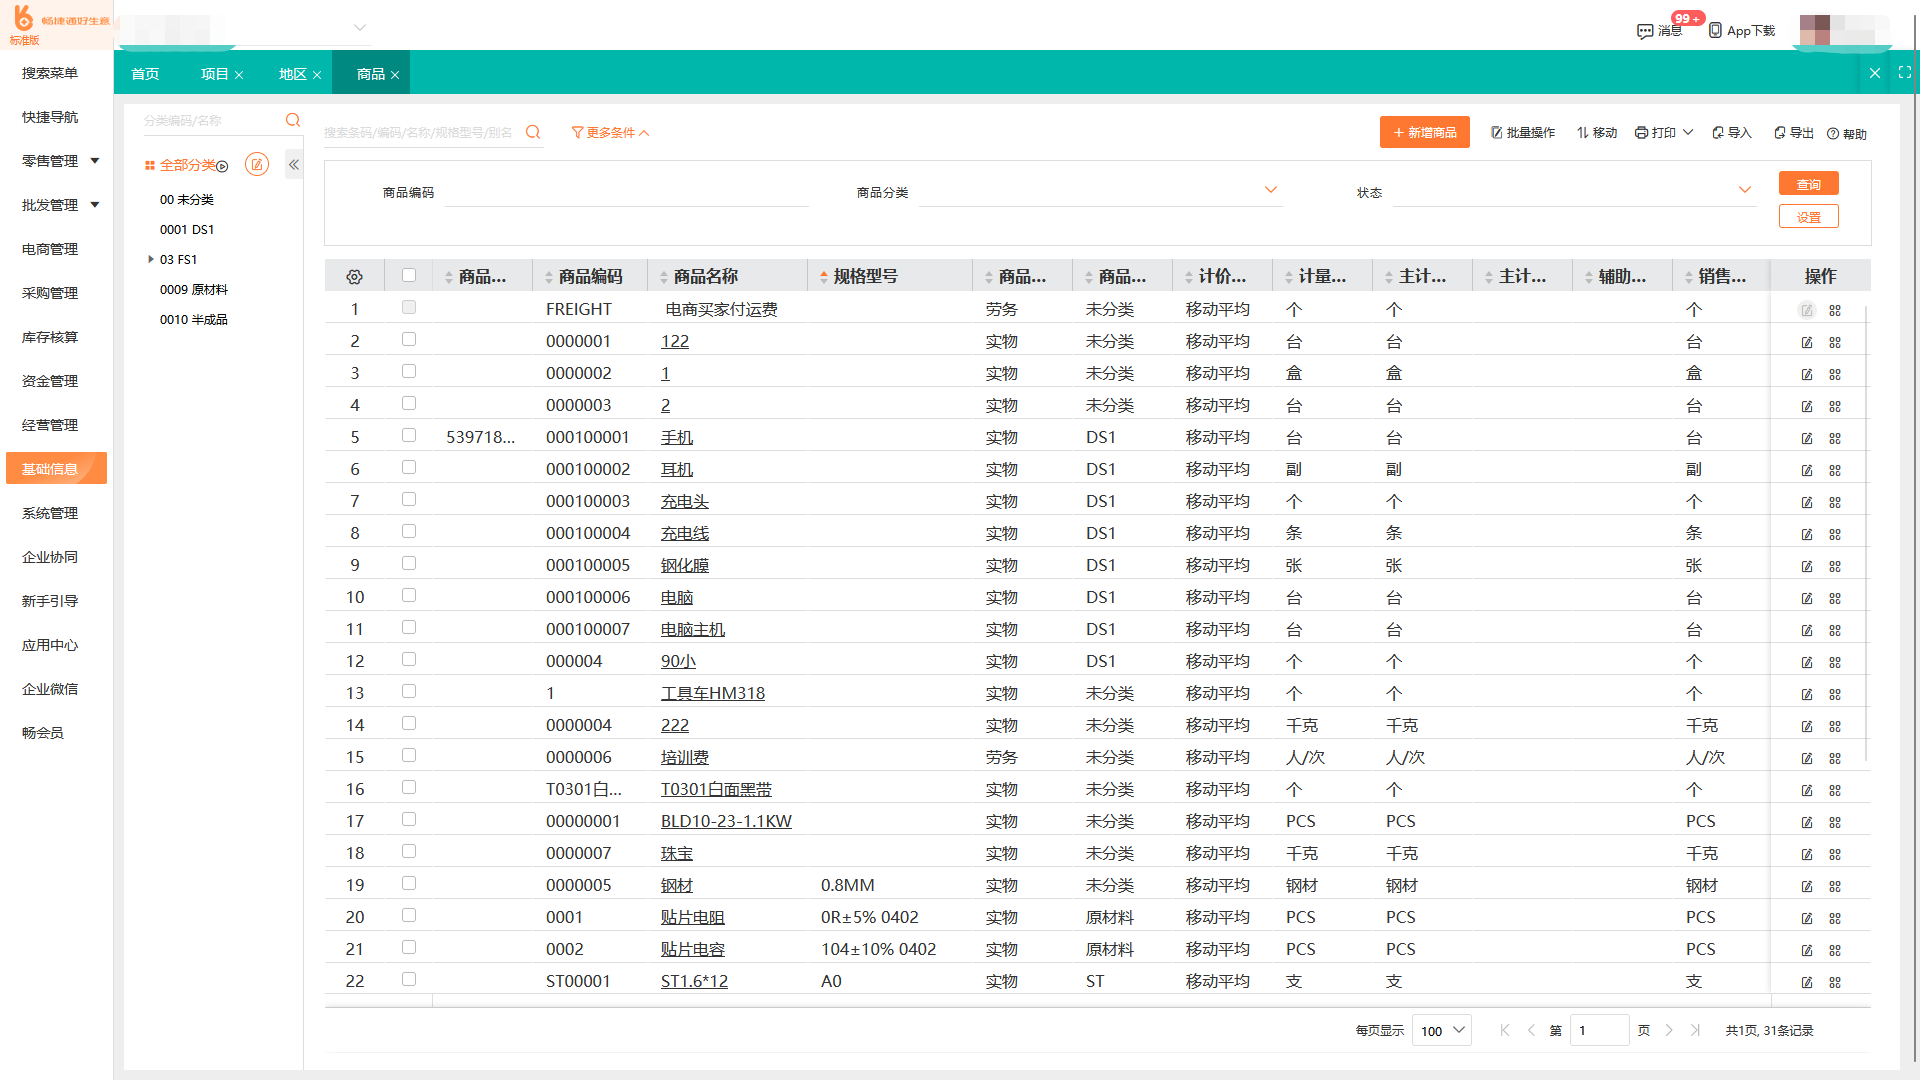The width and height of the screenshot is (1920, 1080).
Task: Toggle checkbox for product row 10
Action: click(x=410, y=596)
